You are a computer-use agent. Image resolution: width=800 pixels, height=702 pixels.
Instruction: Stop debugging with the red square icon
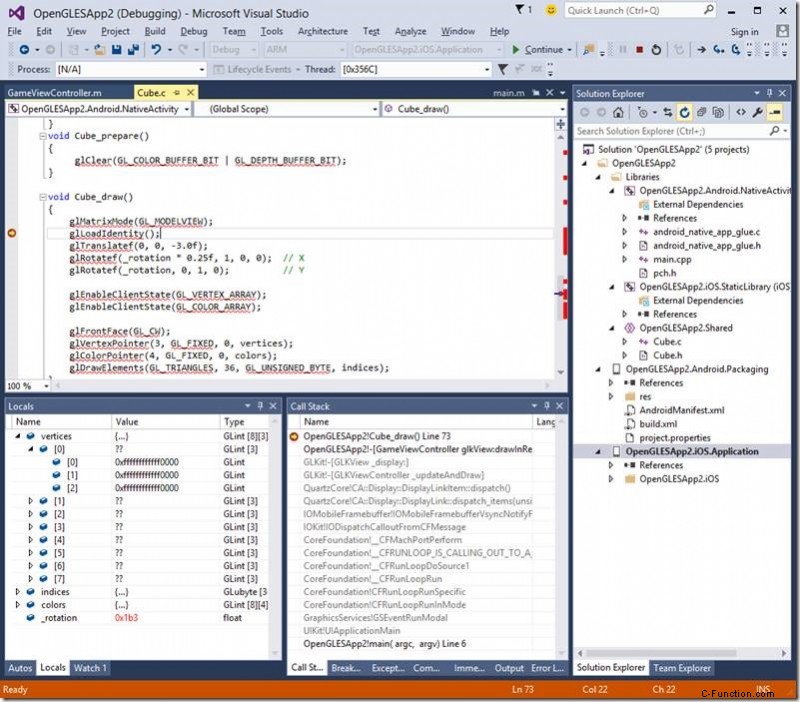click(639, 49)
